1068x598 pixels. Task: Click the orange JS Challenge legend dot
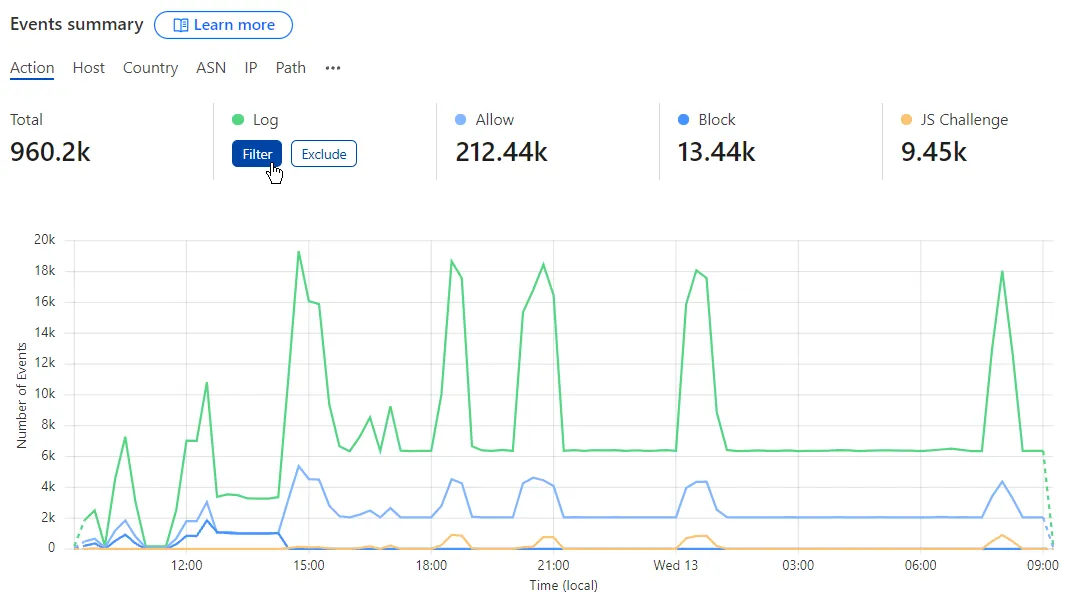pyautogui.click(x=907, y=120)
